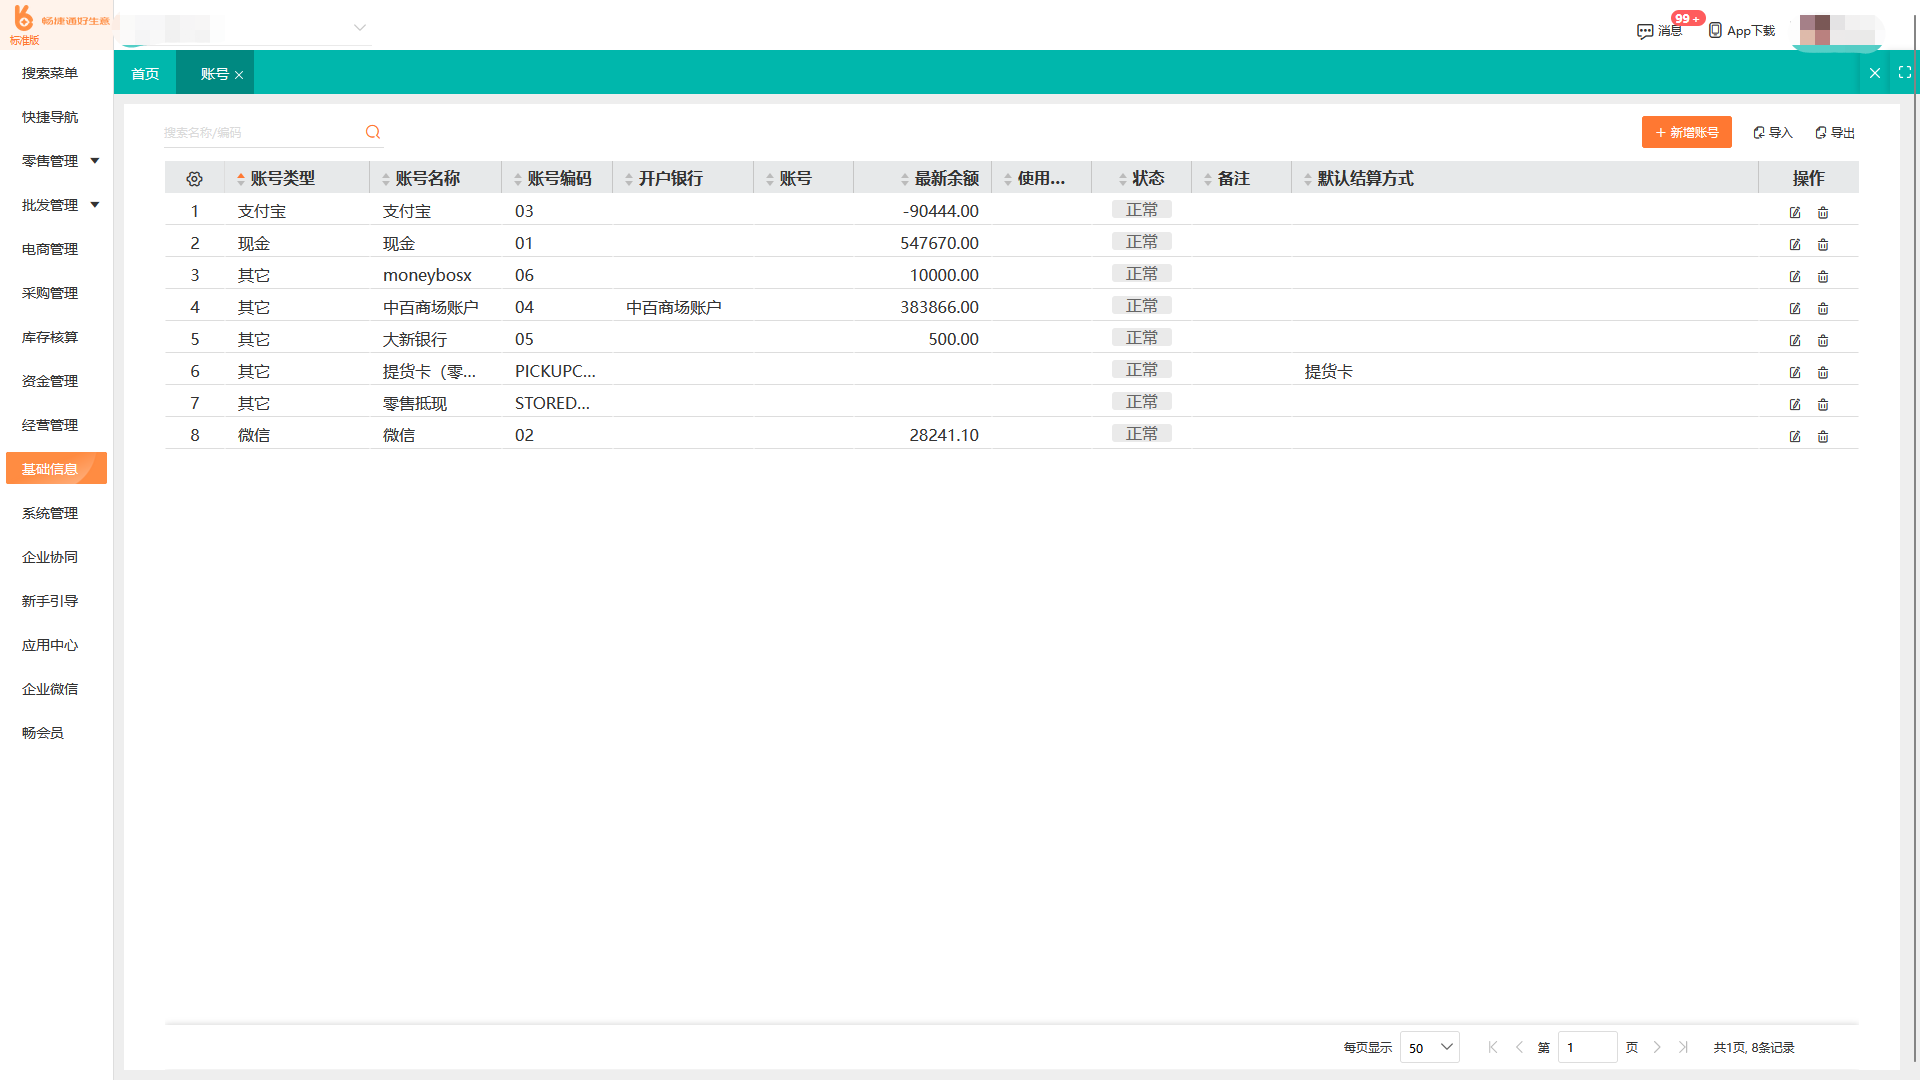Click 企业协同 sidebar link
1920x1080 pixels.
(x=50, y=556)
